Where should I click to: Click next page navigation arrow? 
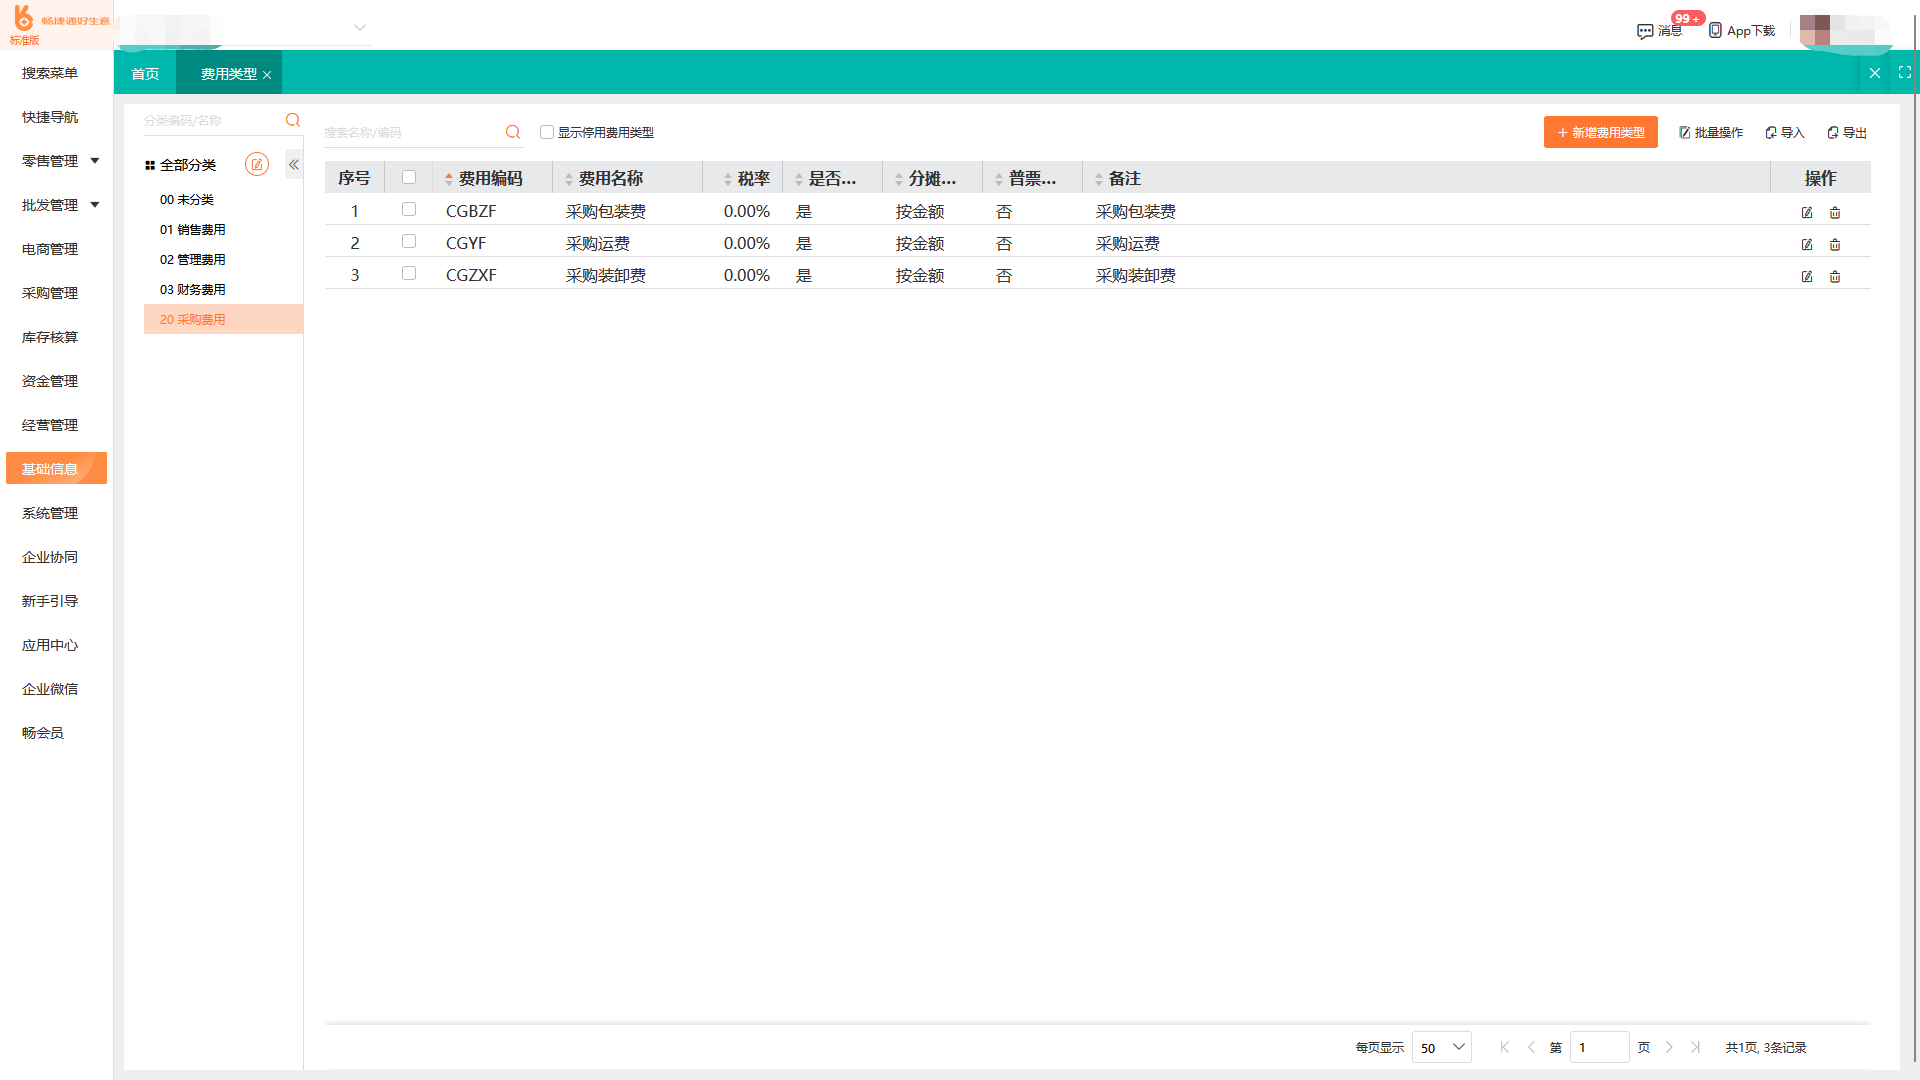pos(1669,1047)
